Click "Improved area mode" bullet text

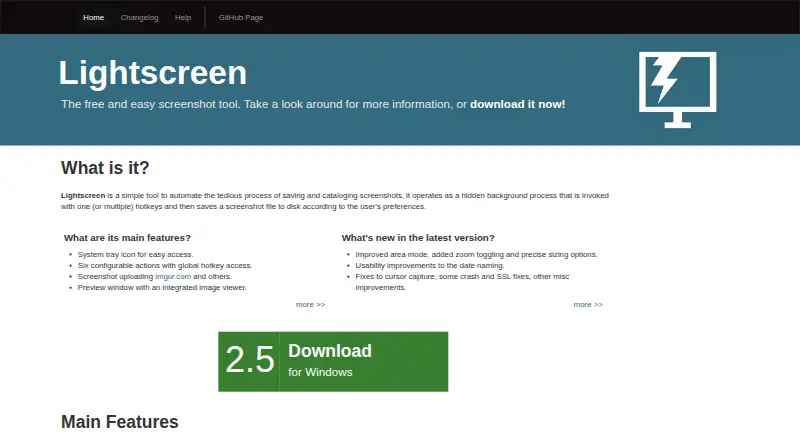(x=476, y=254)
